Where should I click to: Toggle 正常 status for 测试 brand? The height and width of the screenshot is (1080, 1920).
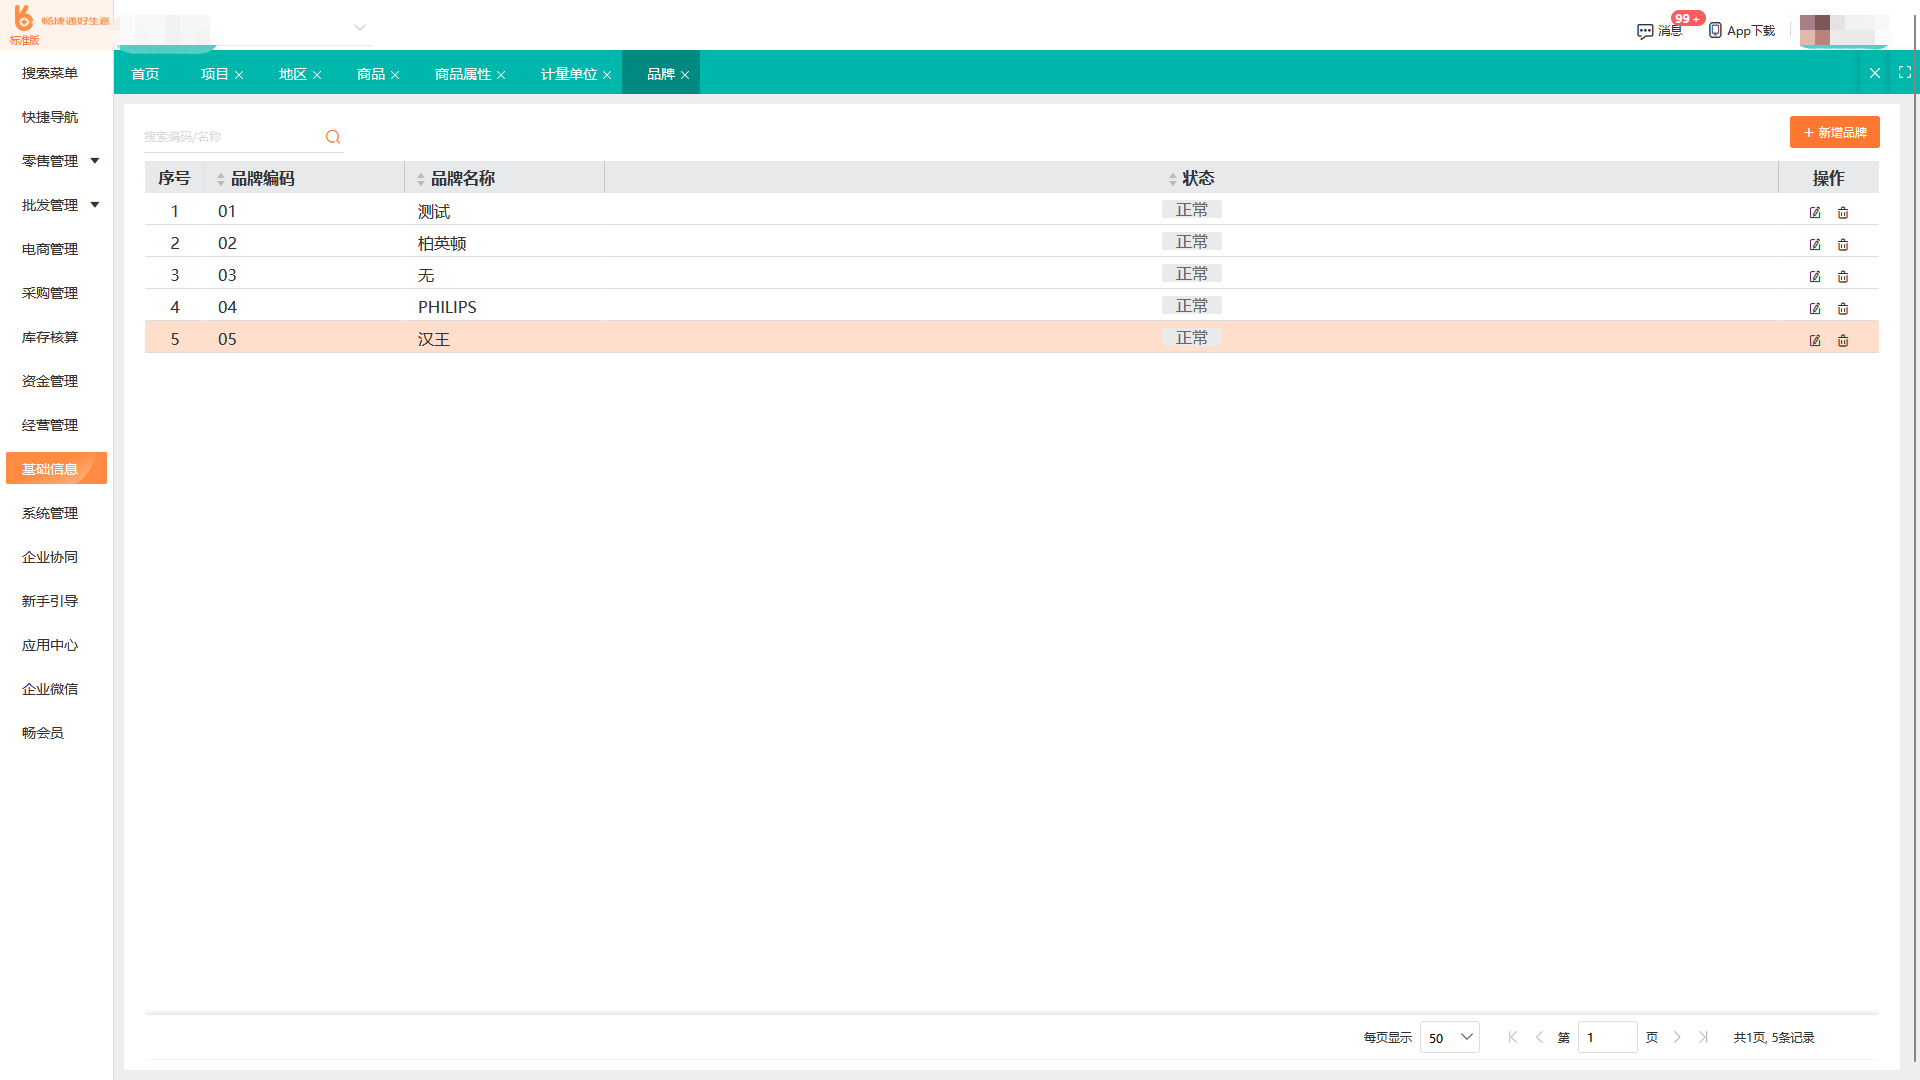[x=1192, y=210]
